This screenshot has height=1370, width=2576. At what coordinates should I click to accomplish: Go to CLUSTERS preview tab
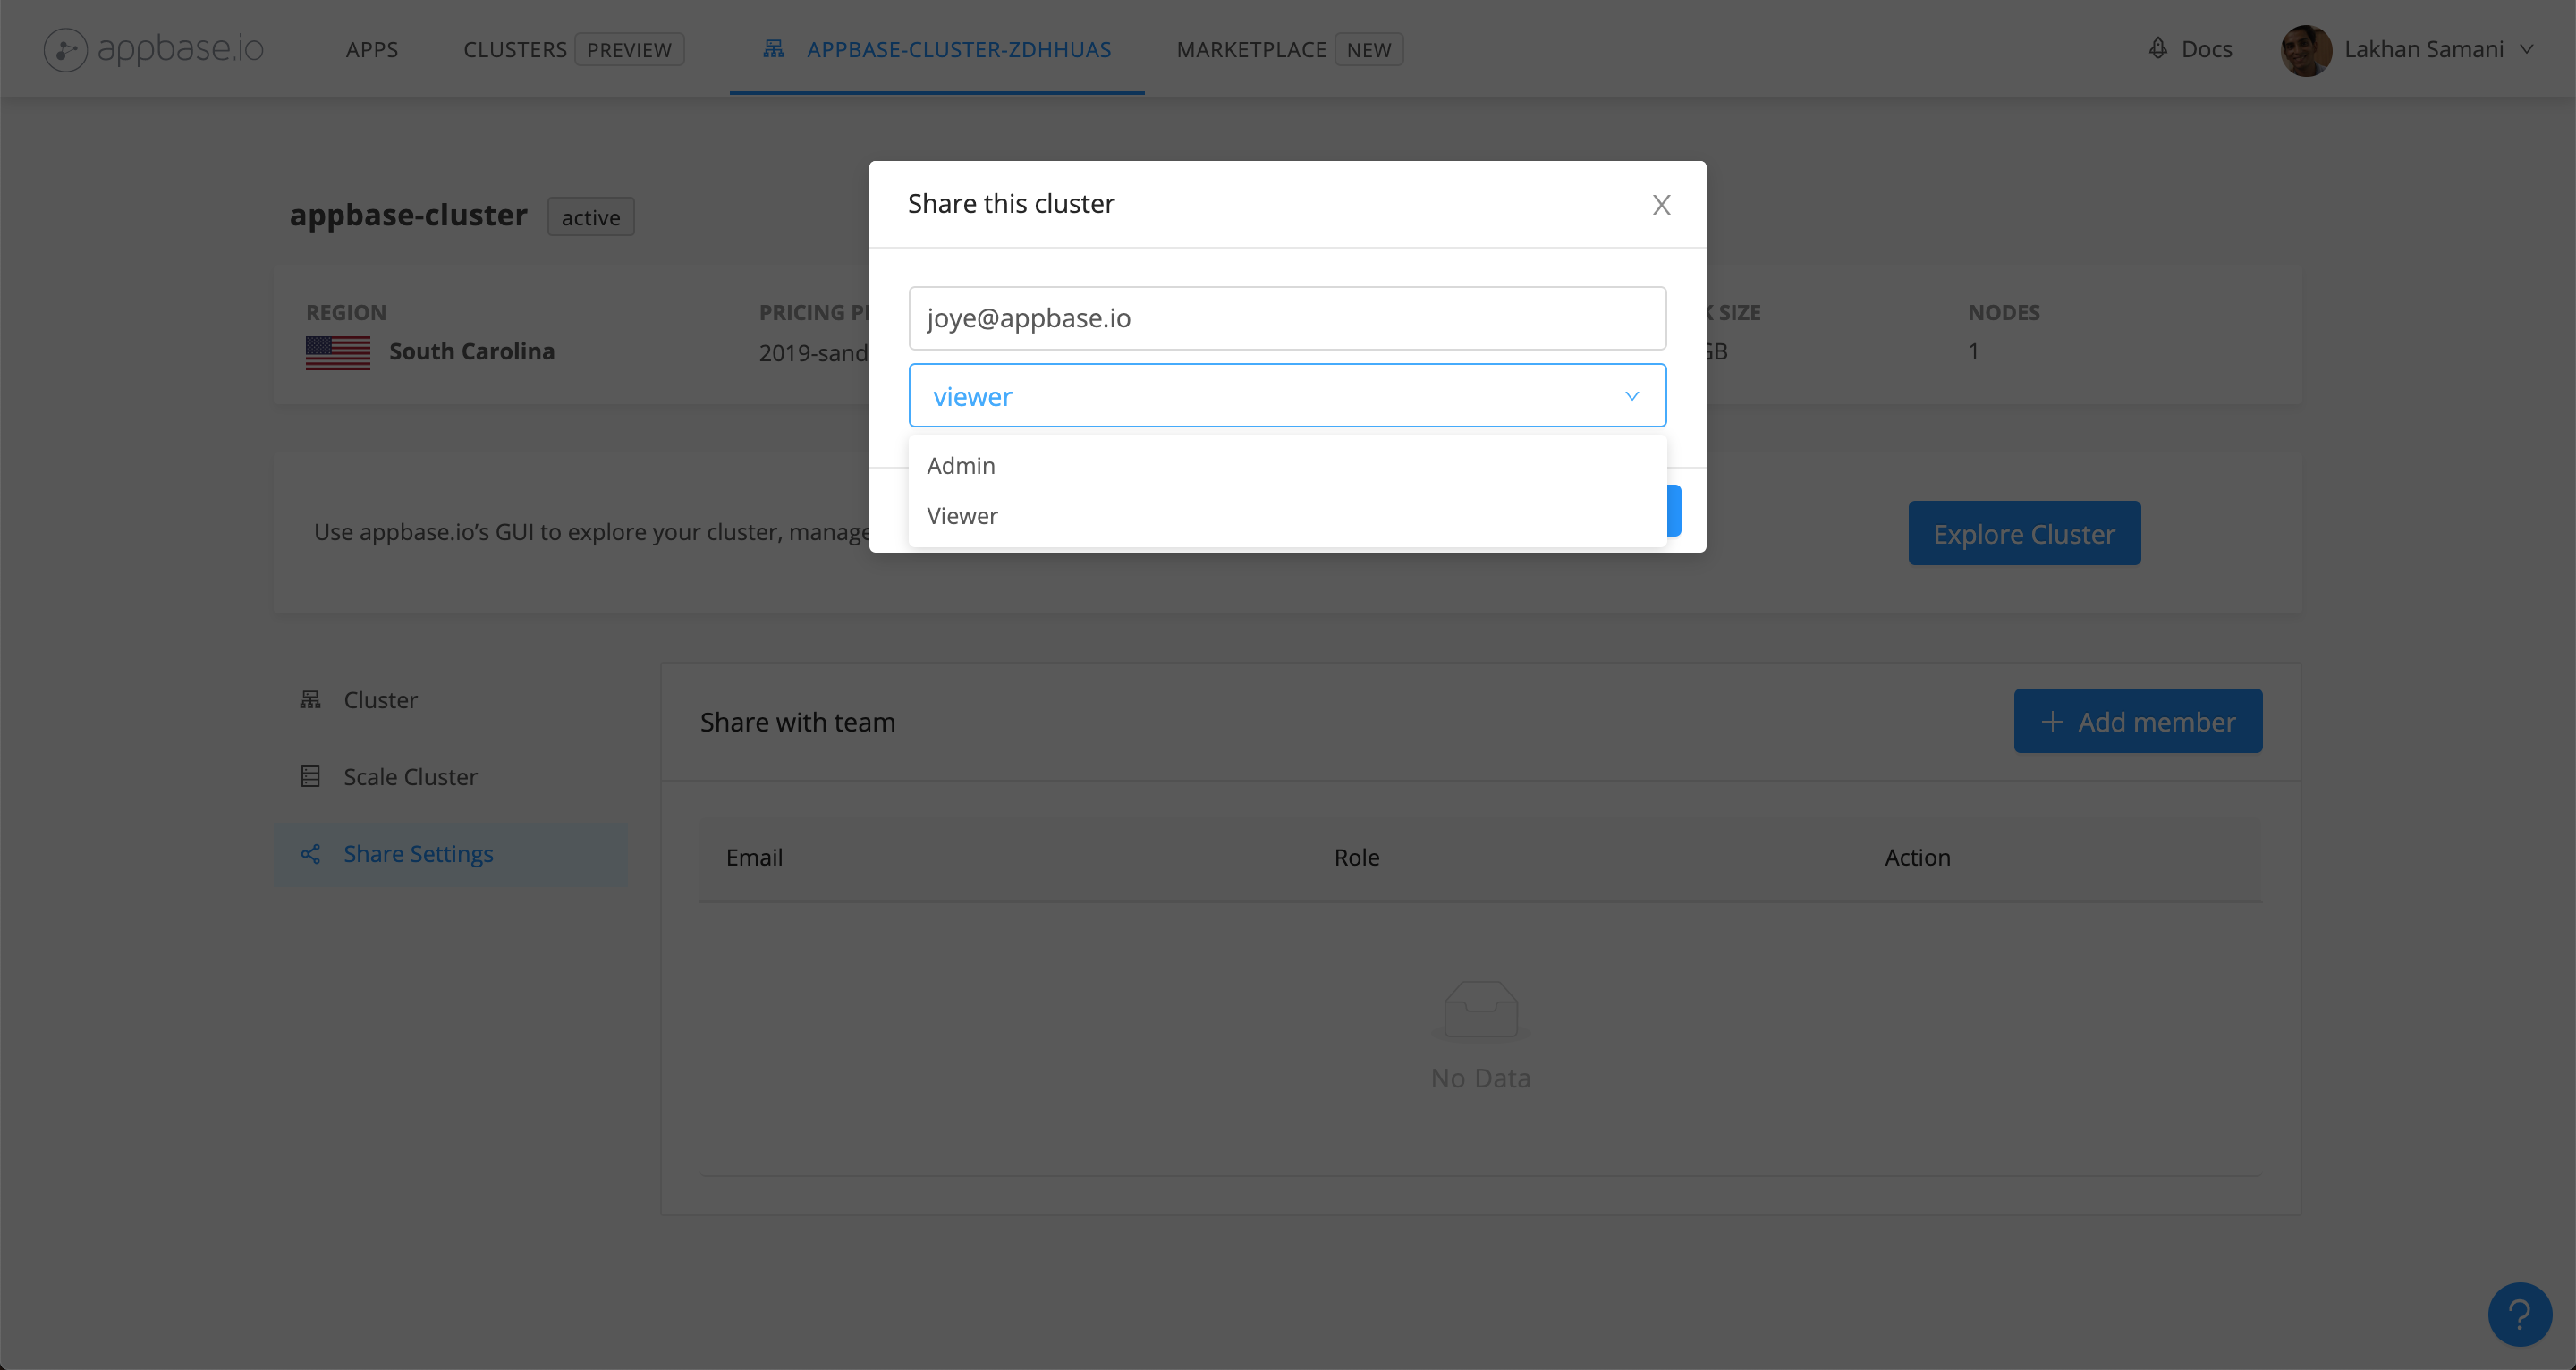[516, 49]
